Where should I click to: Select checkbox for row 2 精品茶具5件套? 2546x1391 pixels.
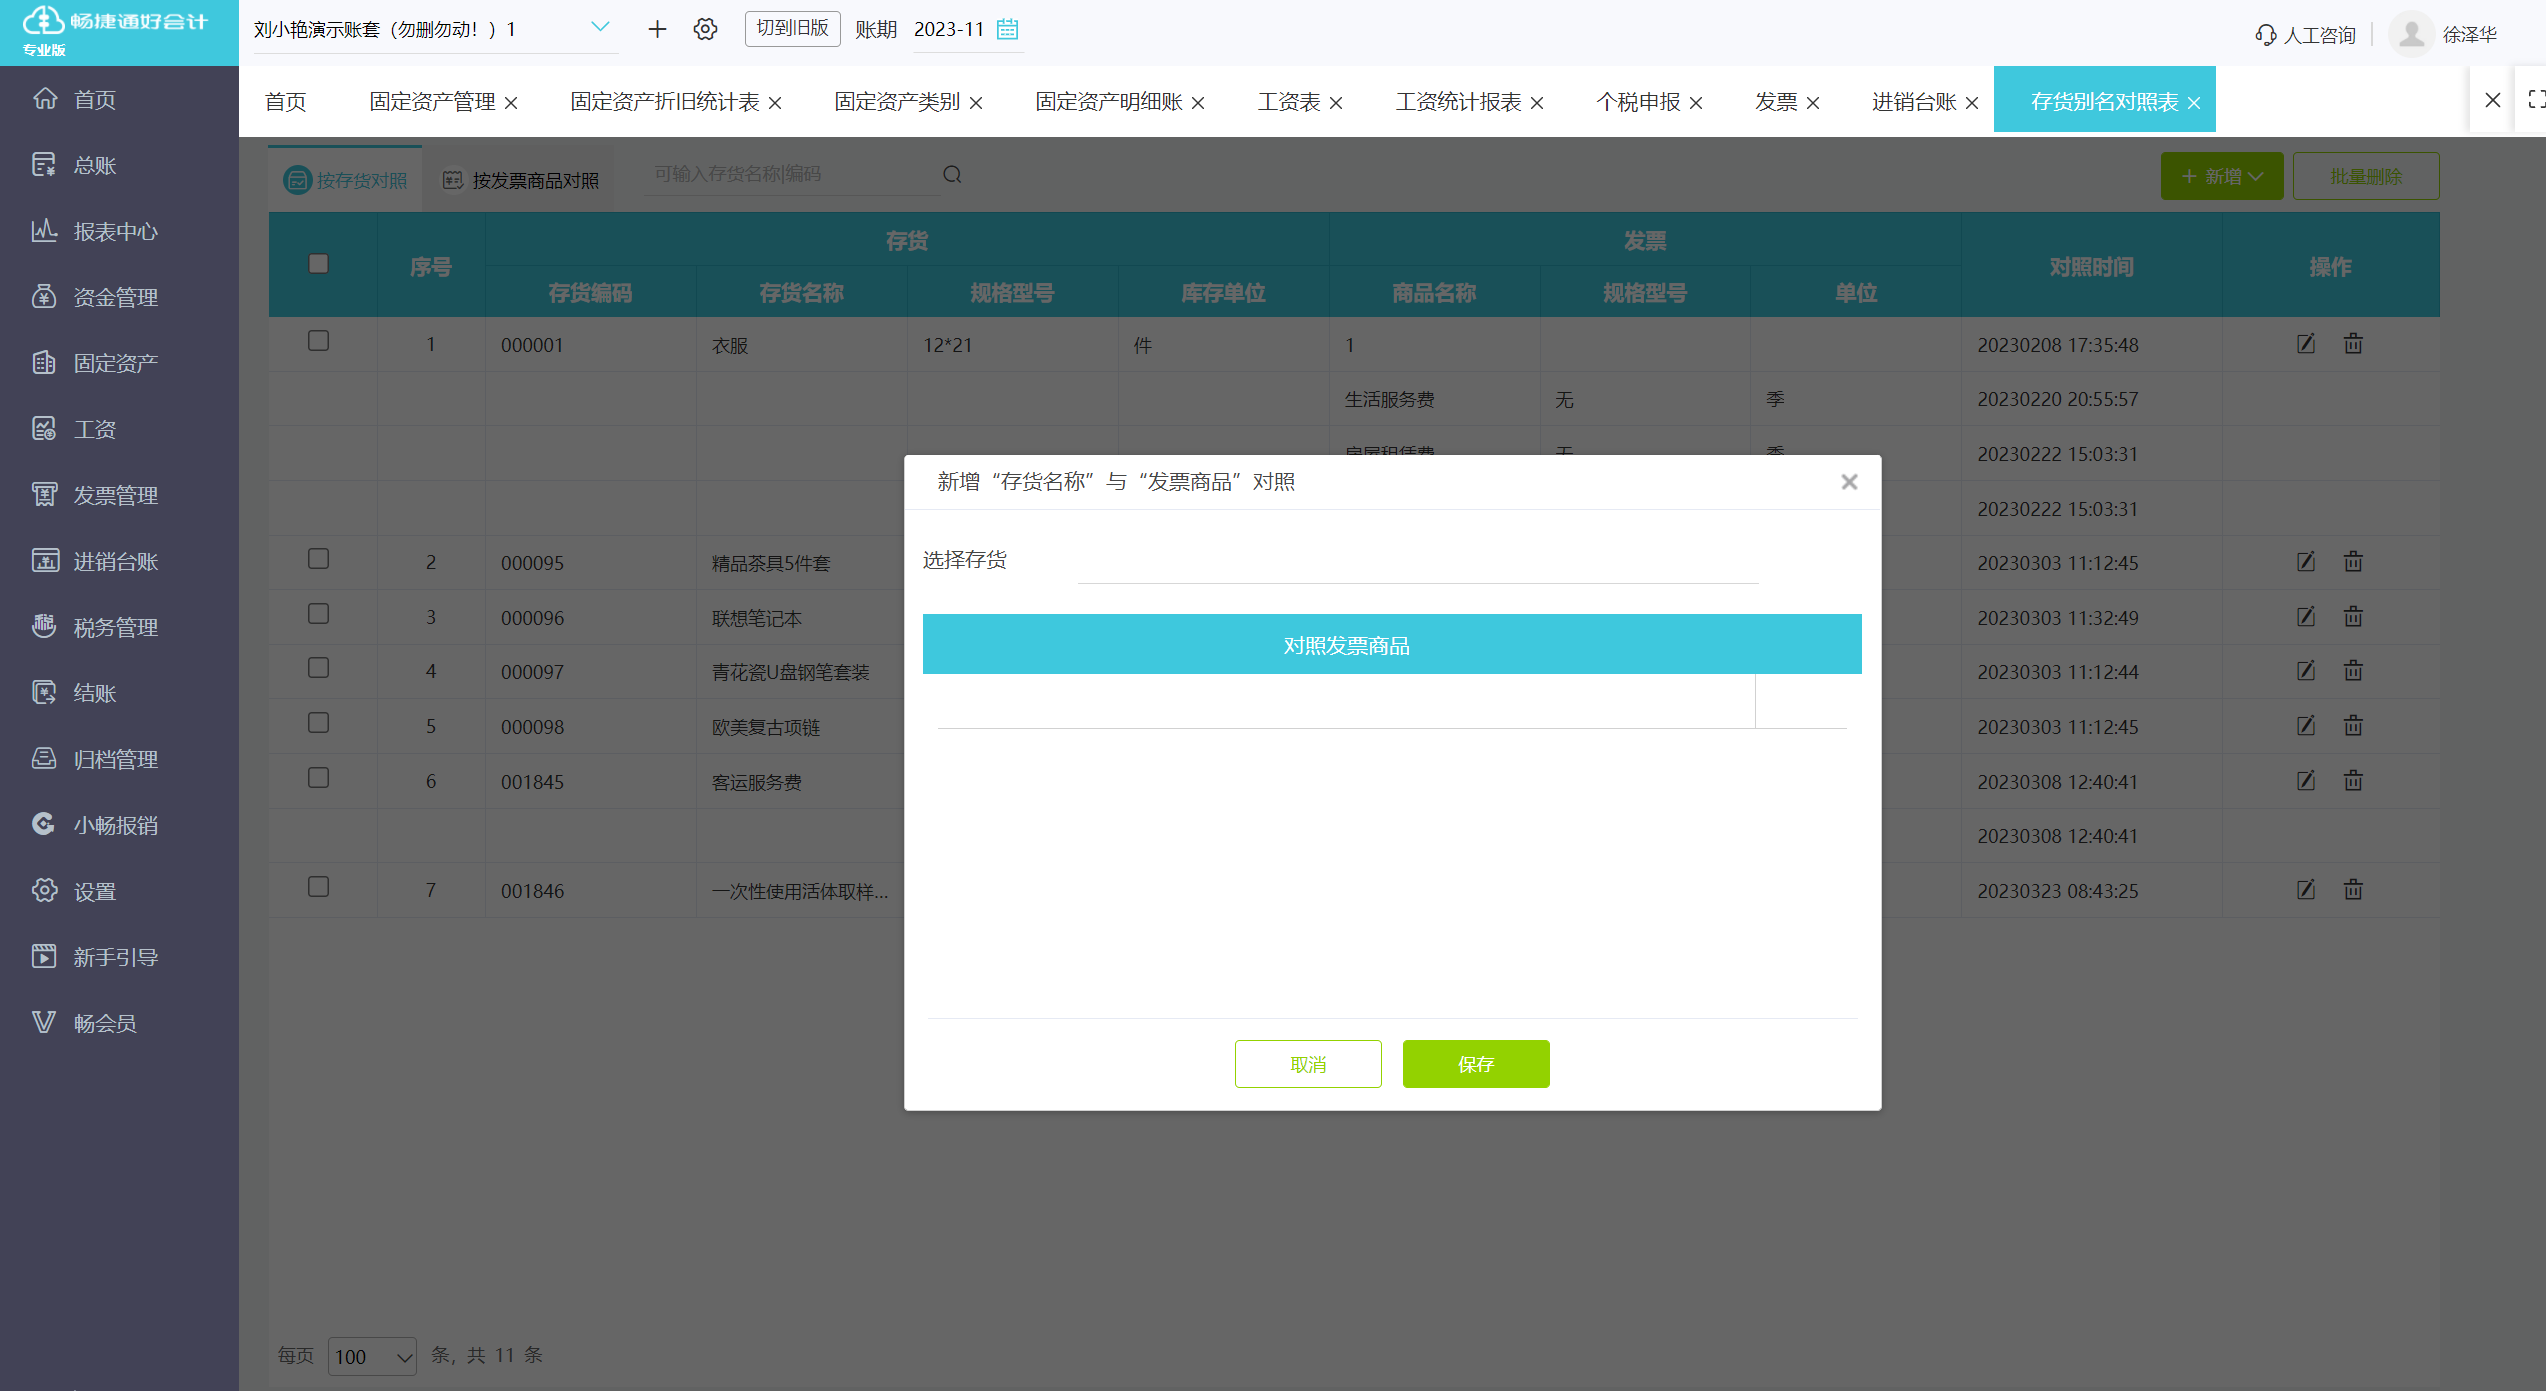tap(317, 560)
